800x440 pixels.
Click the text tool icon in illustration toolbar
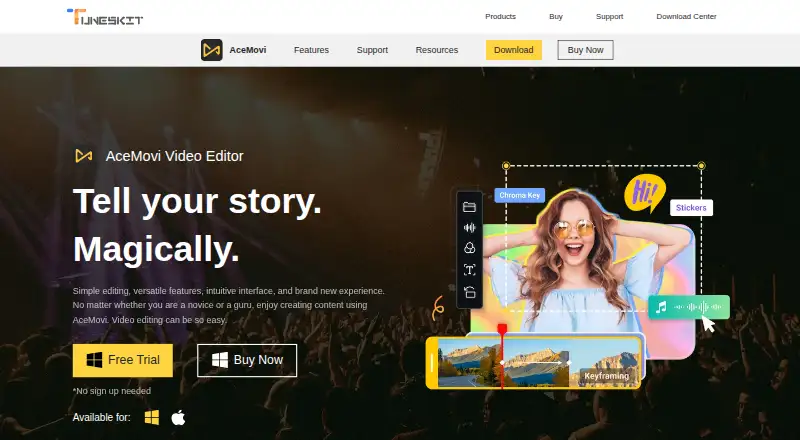[x=469, y=270]
